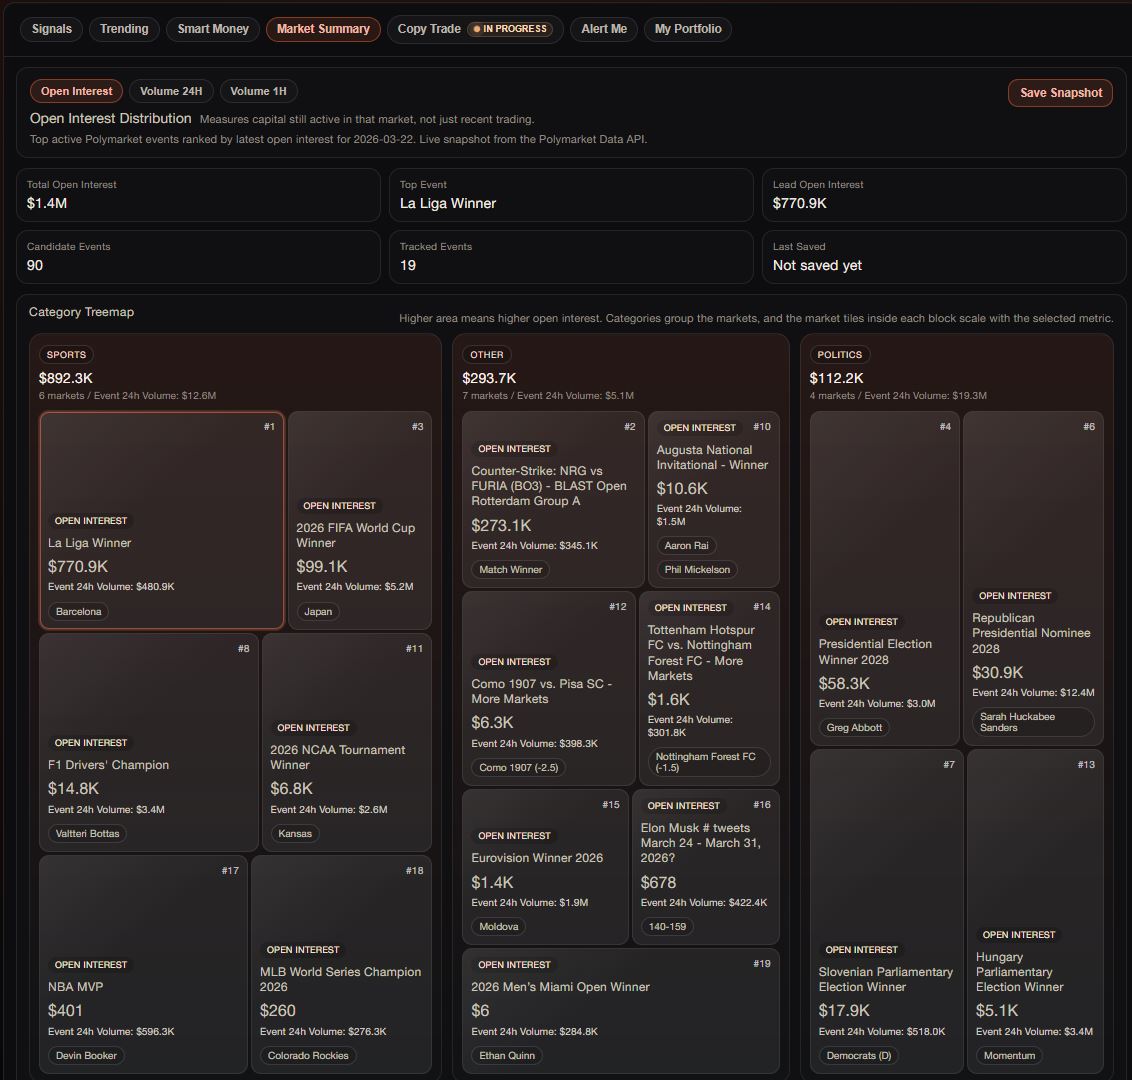Go to My Portfolio
This screenshot has height=1080, width=1132.
tap(687, 29)
